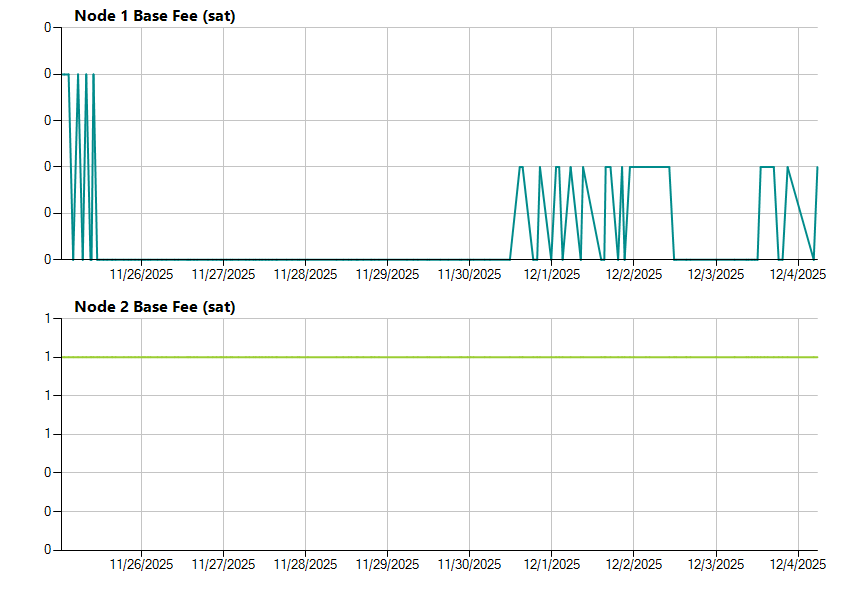
Task: Click the topmost y-axis label of Node 2 chart
Action: point(46,319)
